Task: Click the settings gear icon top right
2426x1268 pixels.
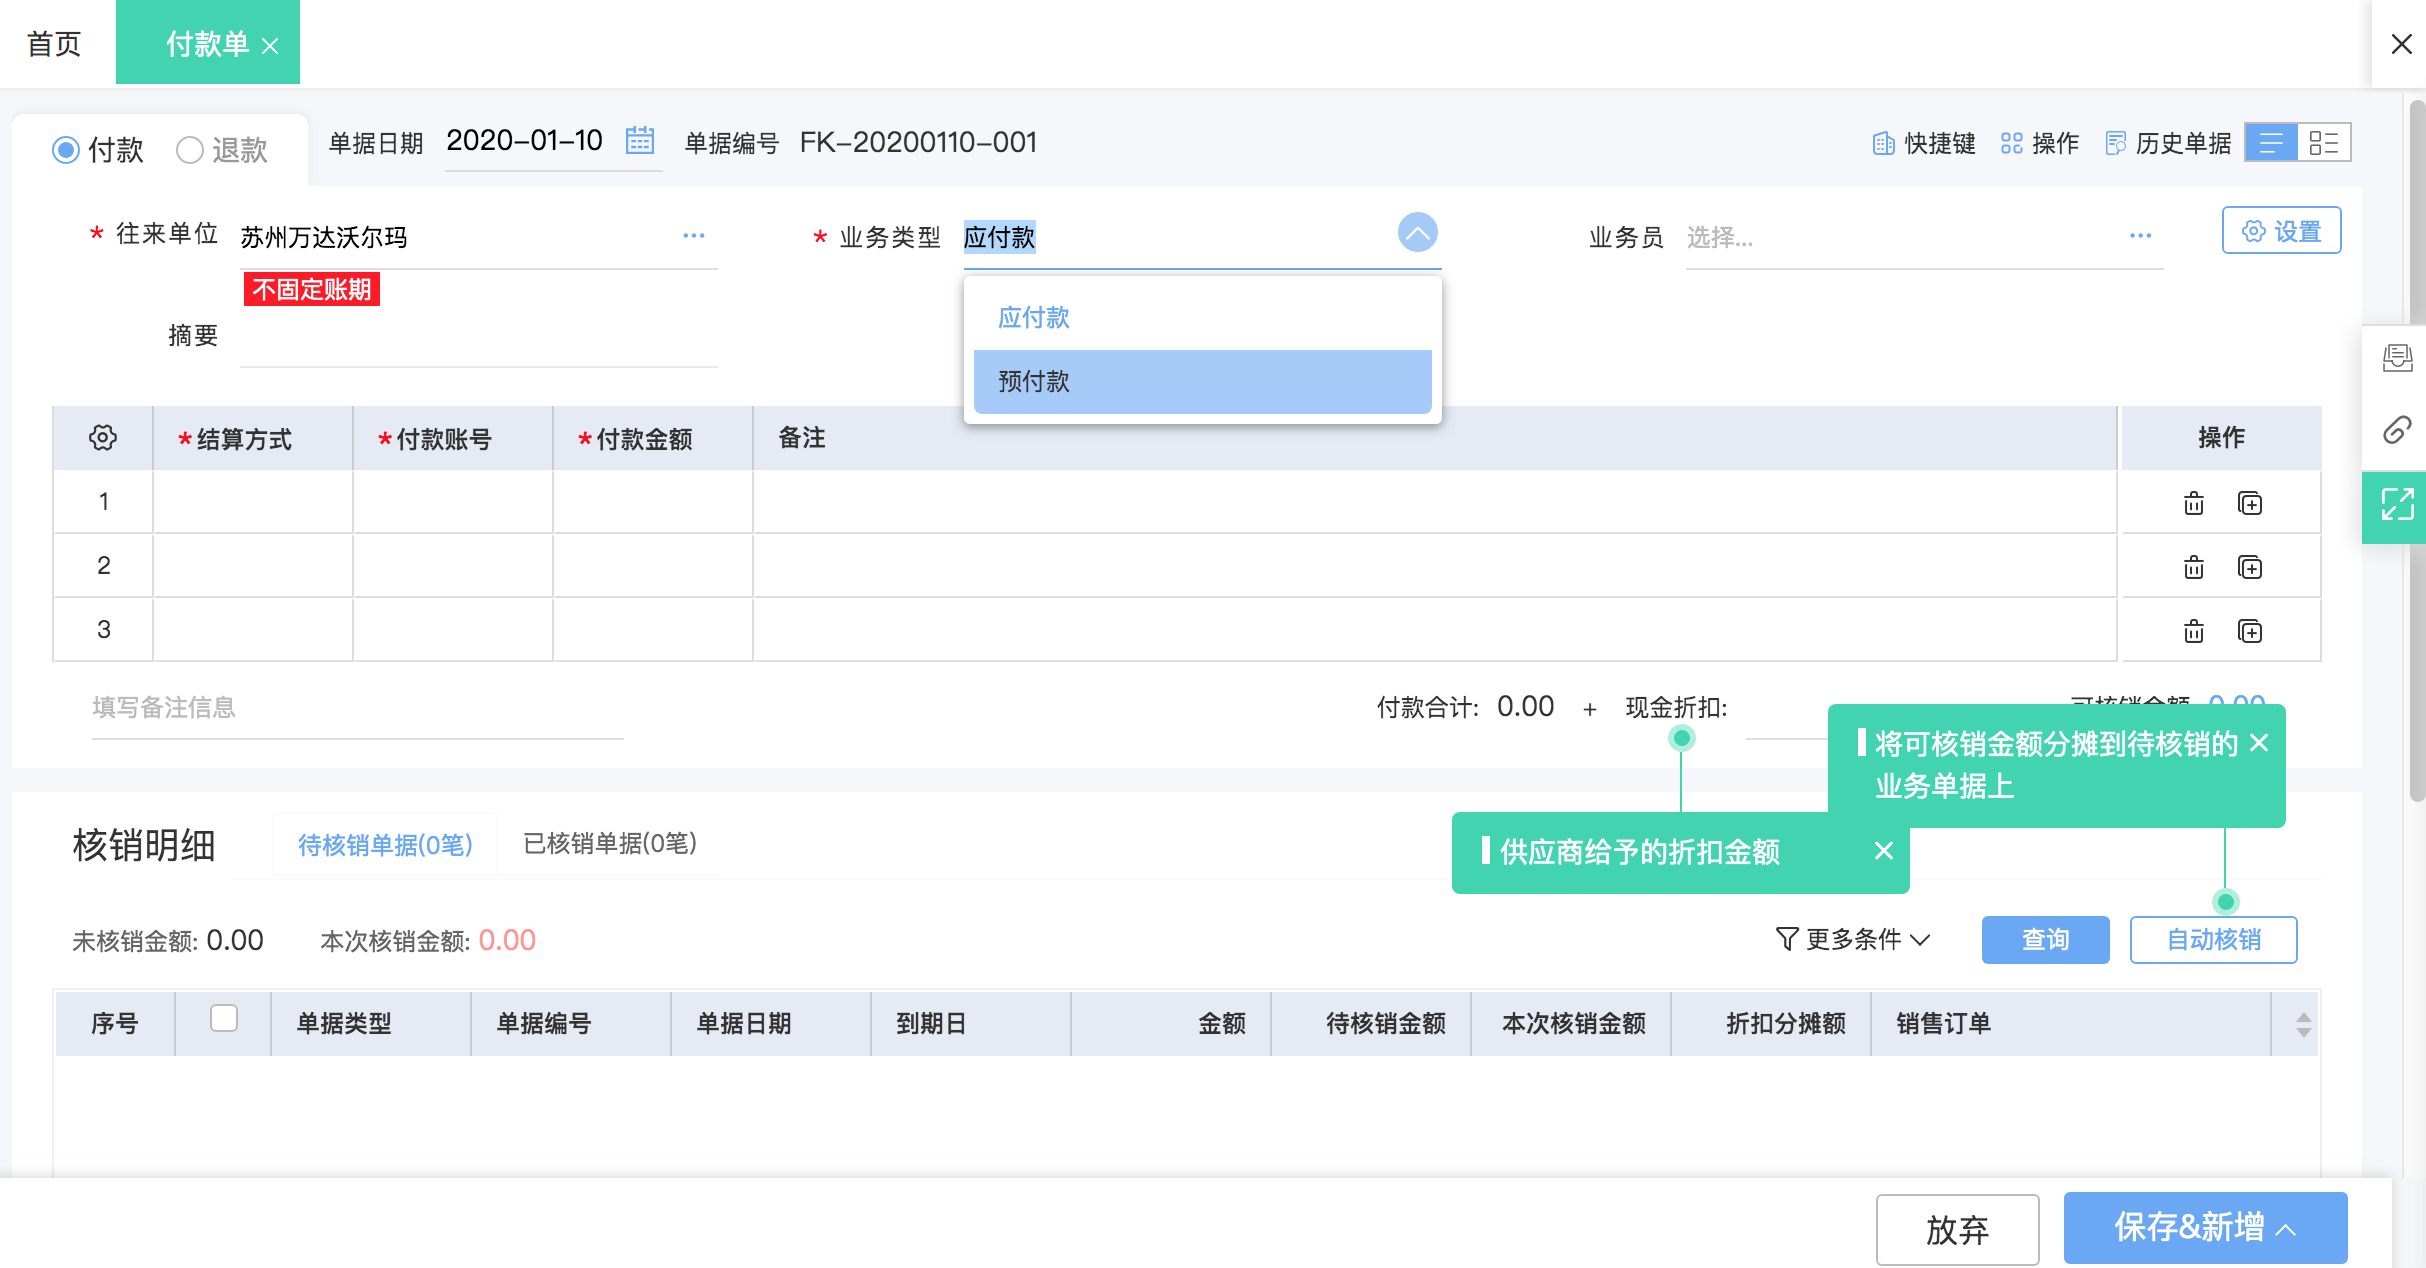Action: point(2254,236)
